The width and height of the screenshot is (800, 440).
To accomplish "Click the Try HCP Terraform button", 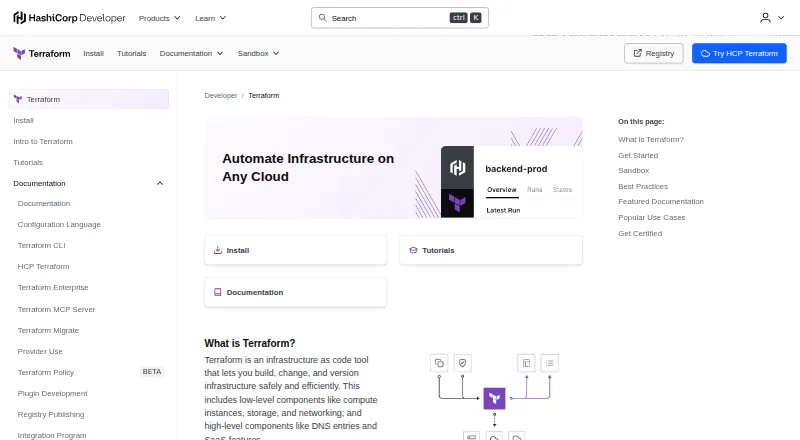I will coord(739,53).
